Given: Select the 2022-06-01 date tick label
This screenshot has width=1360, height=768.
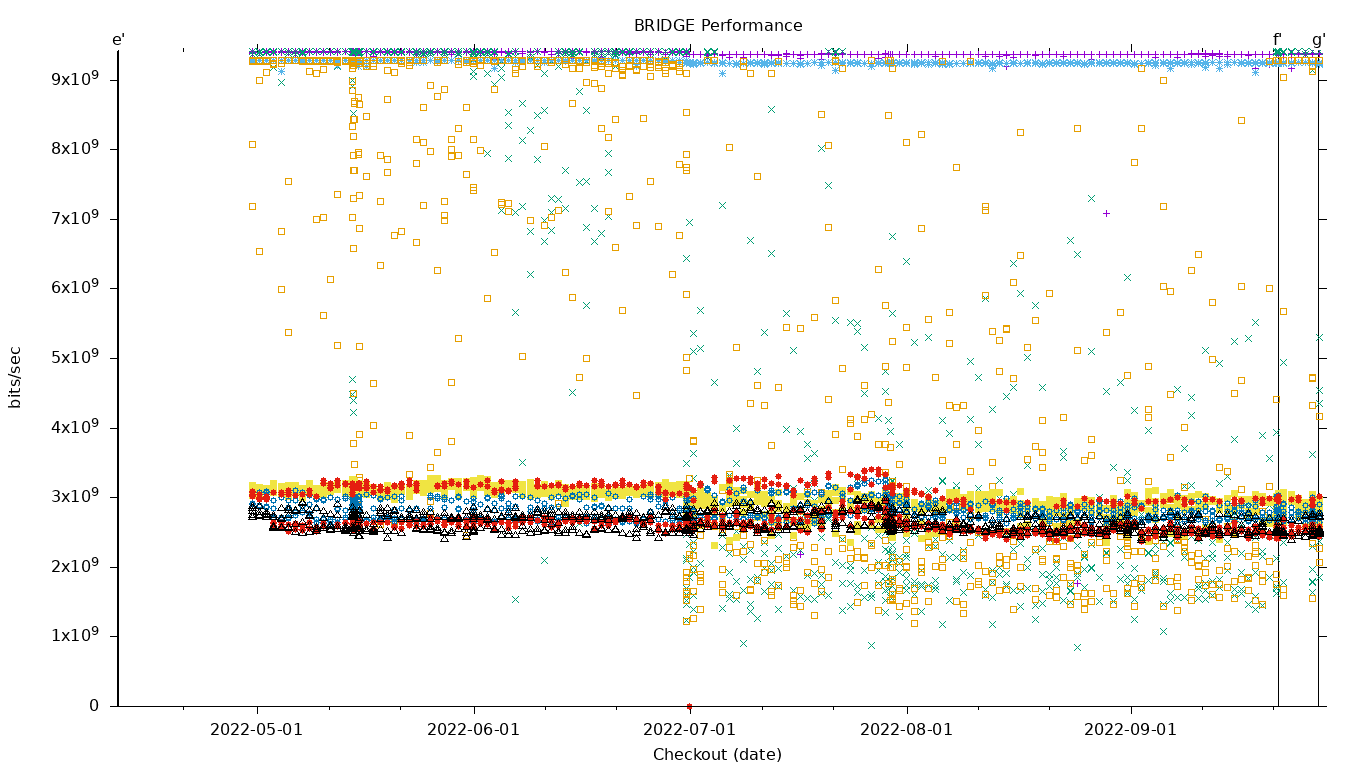Looking at the screenshot, I should click(473, 730).
